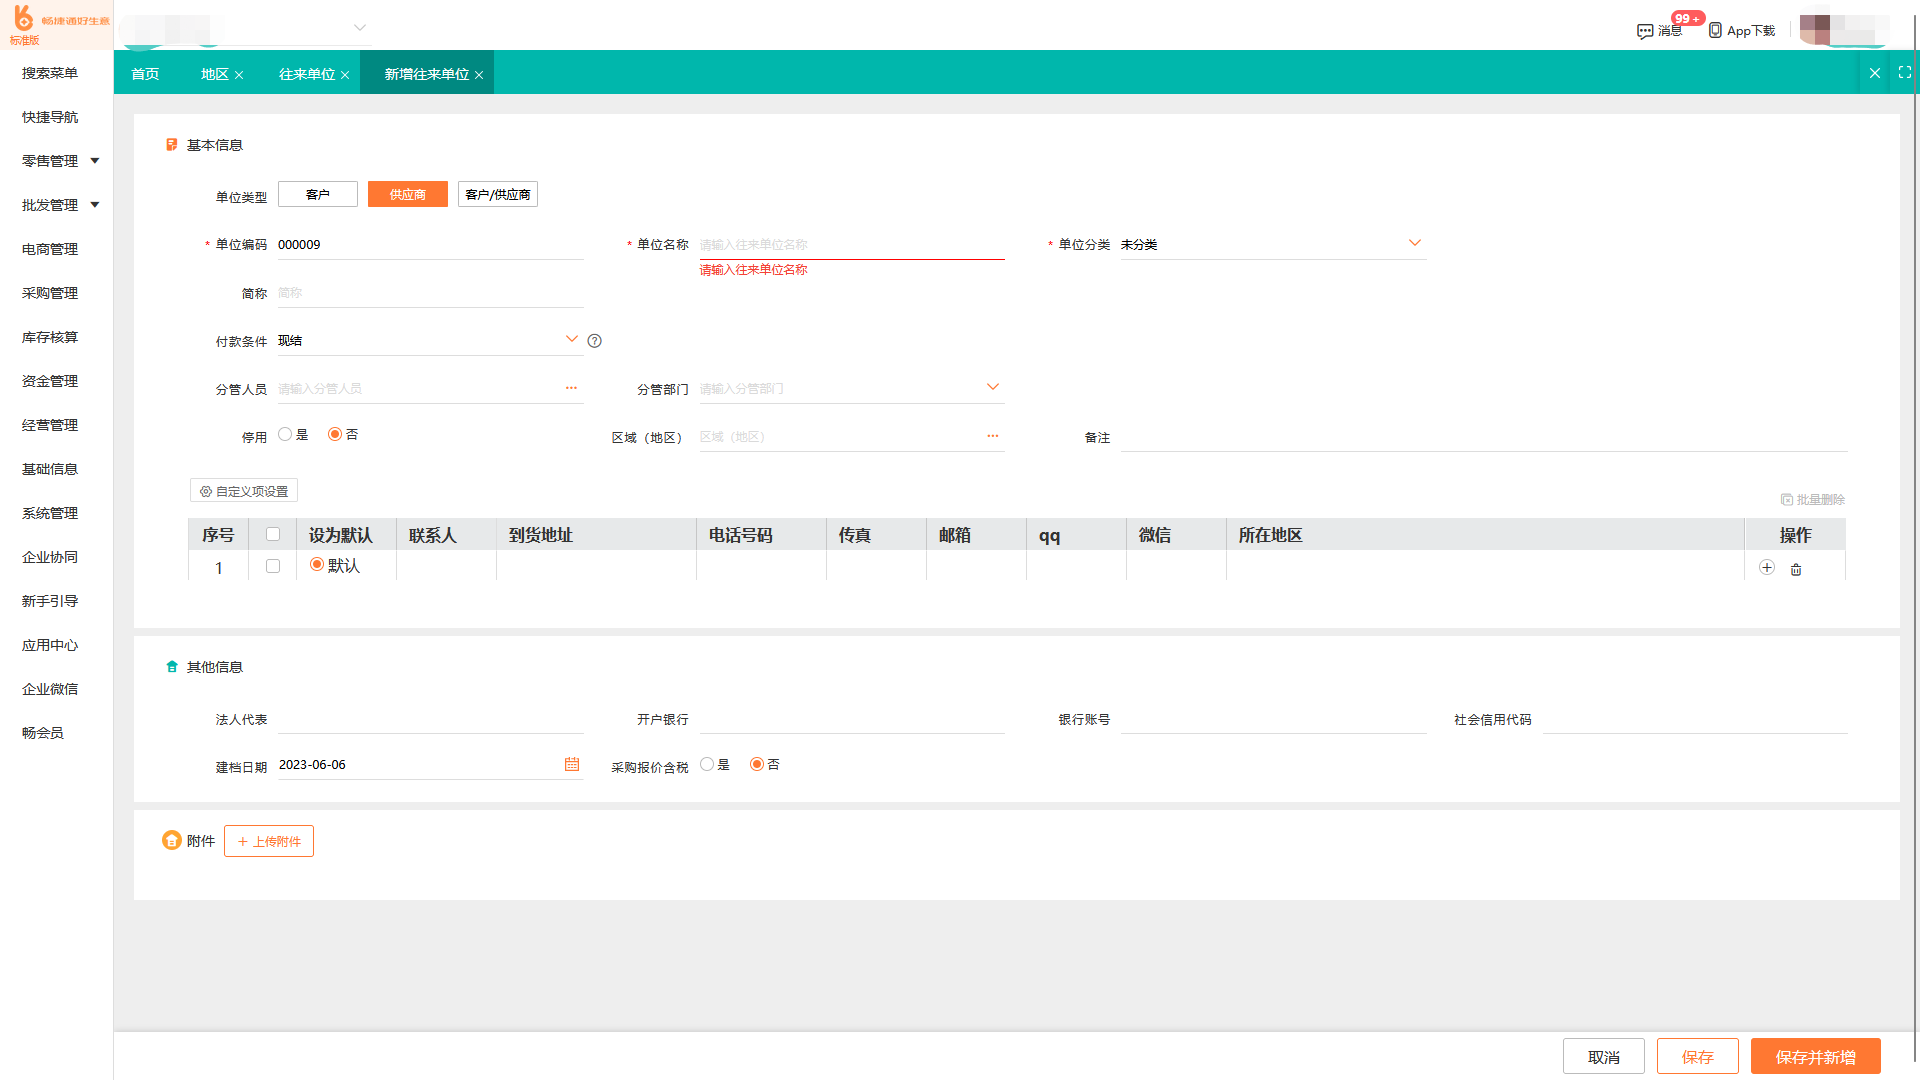Expand the 付款条件 dropdown
Viewport: 1920px width, 1080px height.
coord(570,340)
